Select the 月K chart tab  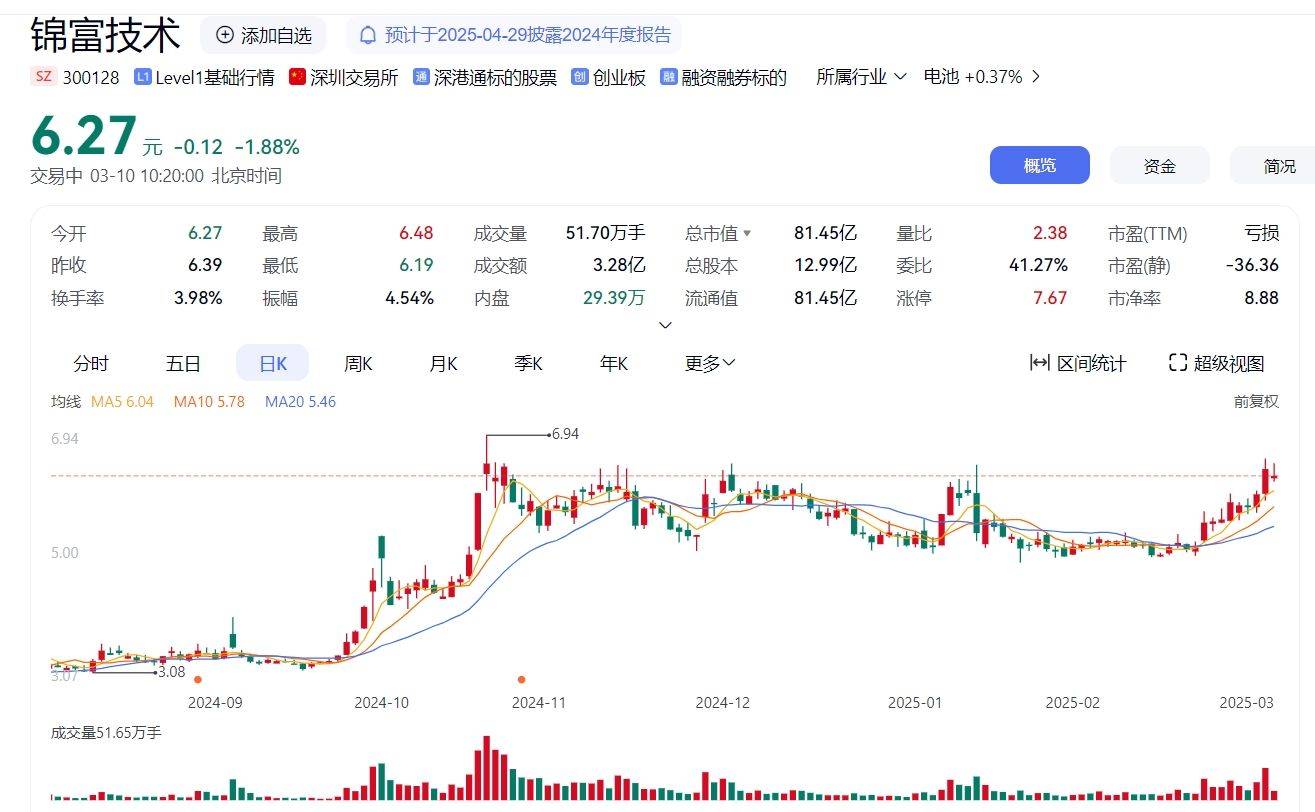pyautogui.click(x=443, y=363)
